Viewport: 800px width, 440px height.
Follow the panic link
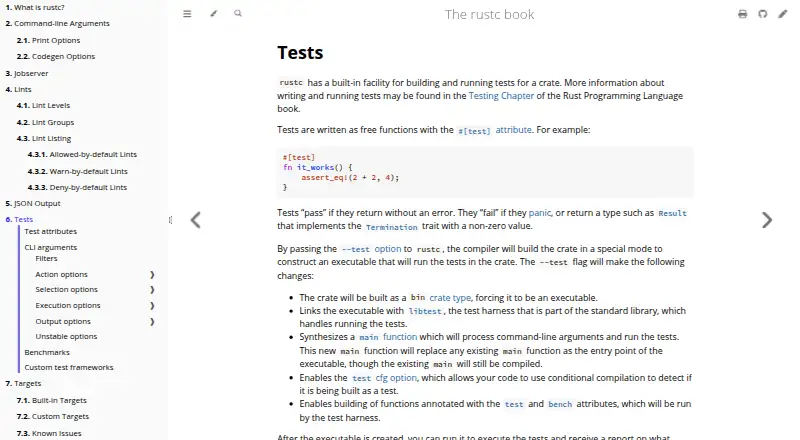click(x=540, y=213)
